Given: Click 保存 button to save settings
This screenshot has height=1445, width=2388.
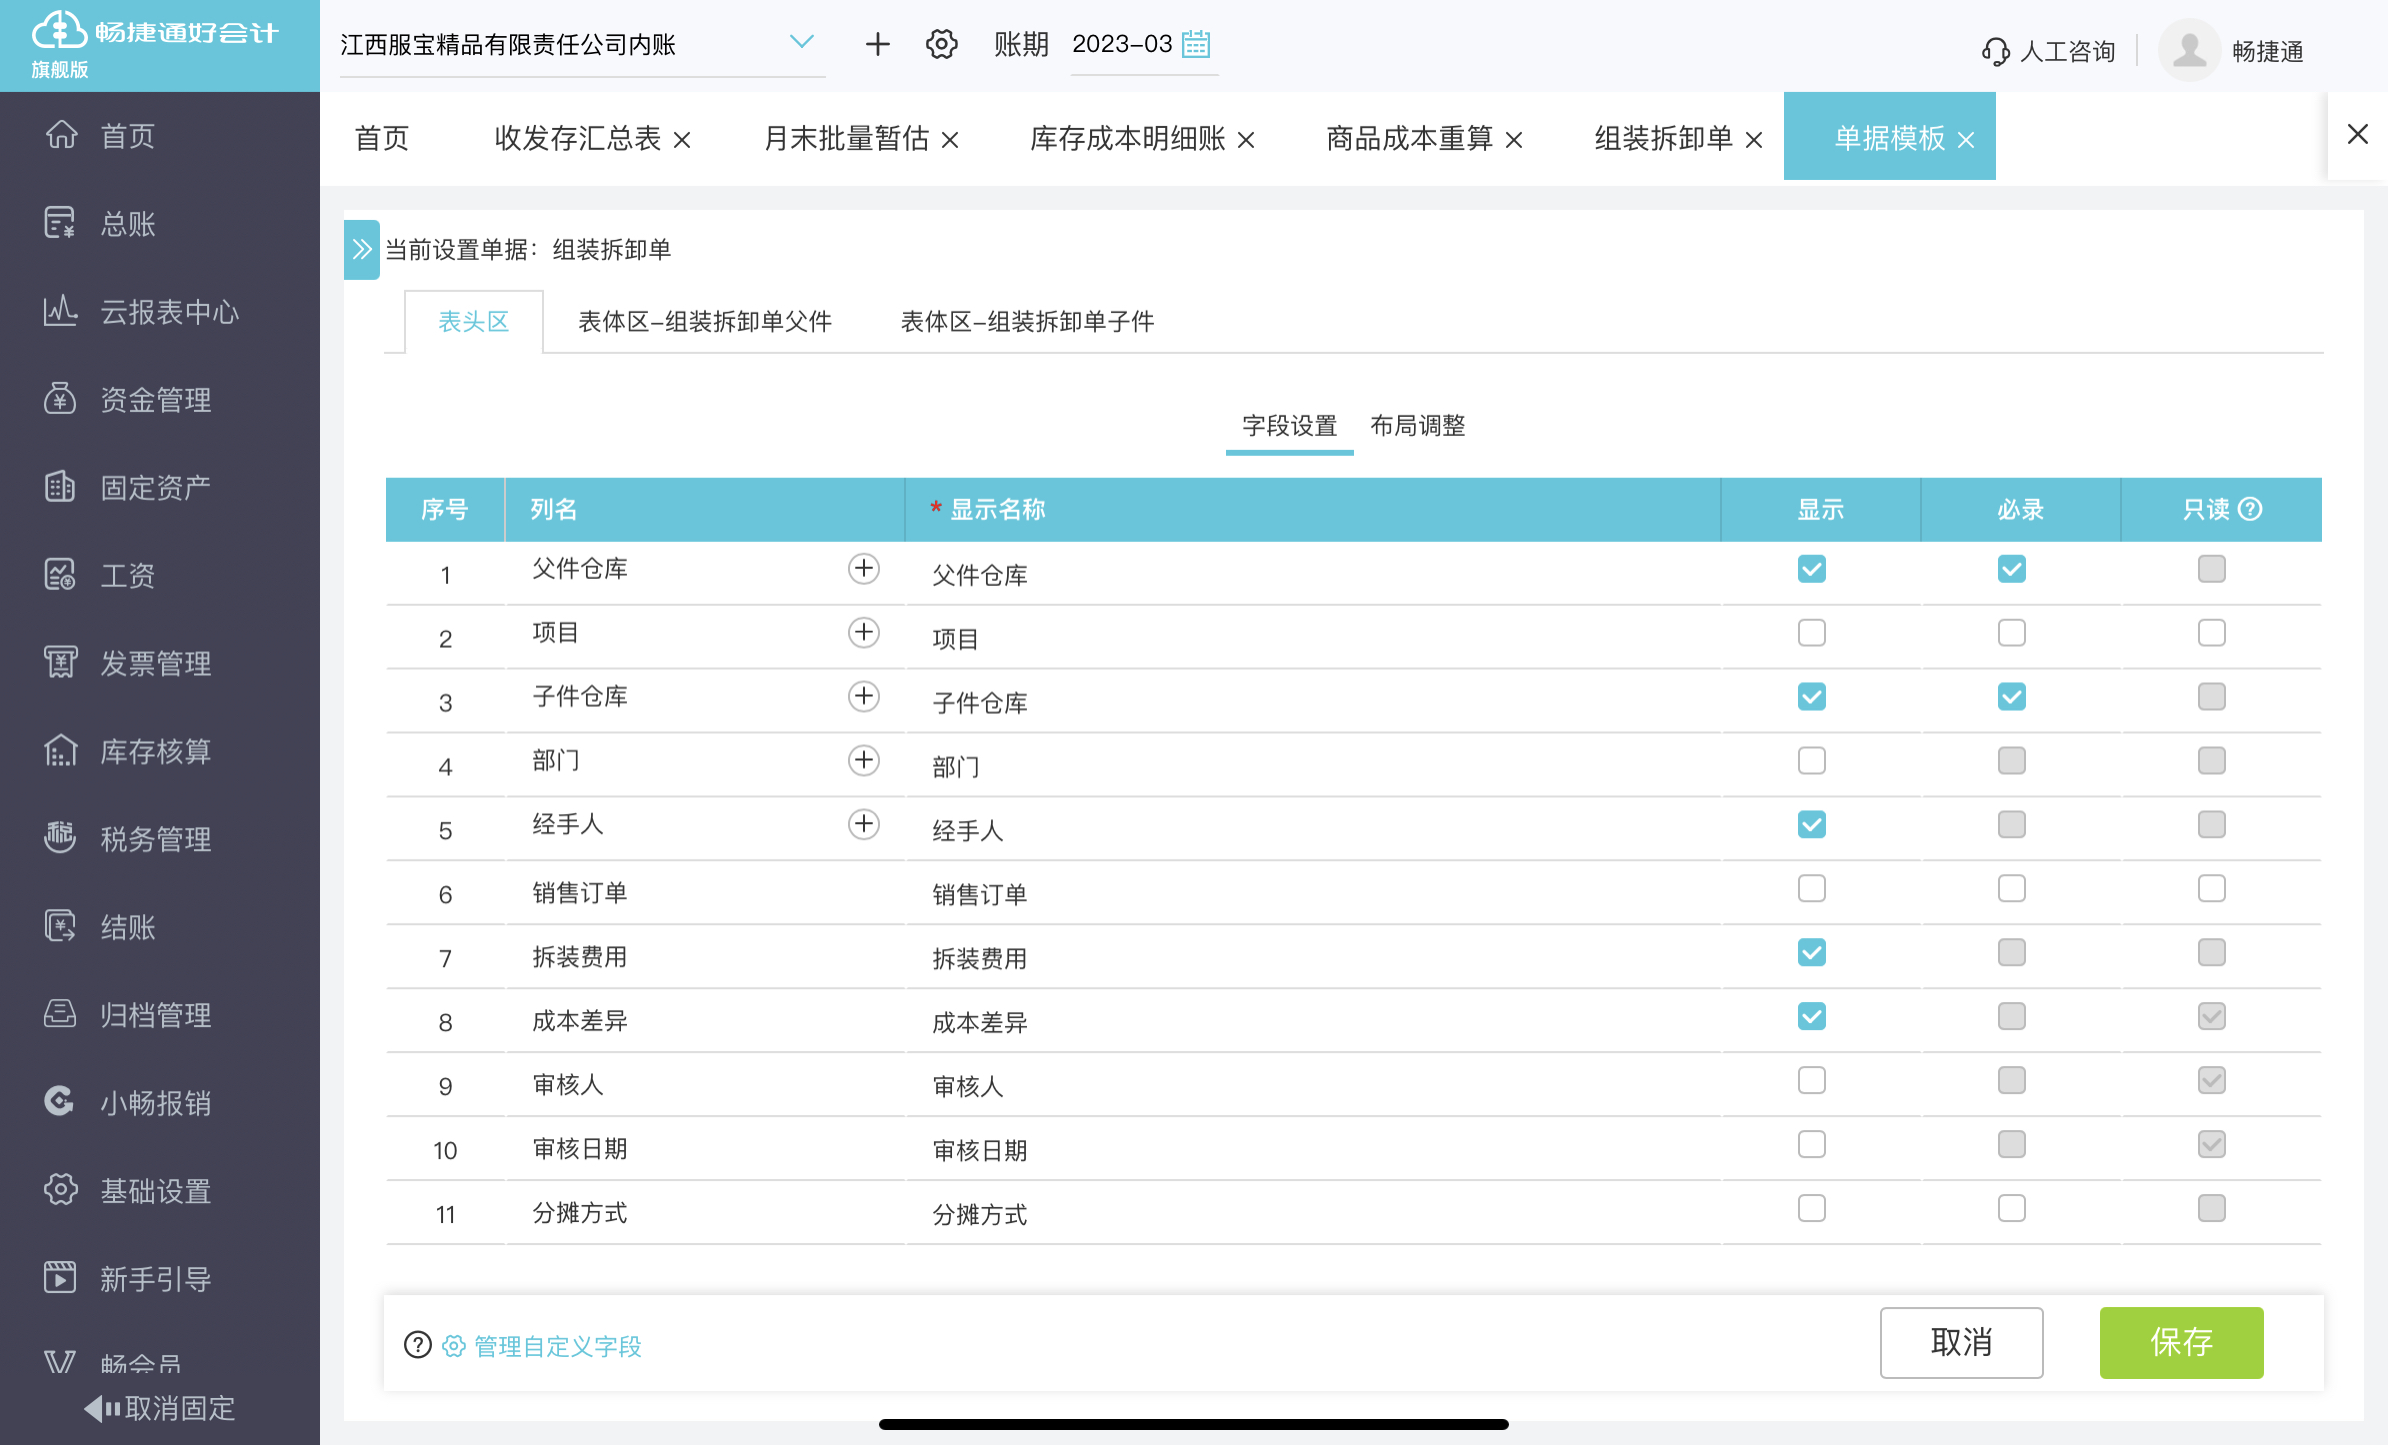Looking at the screenshot, I should click(2183, 1344).
